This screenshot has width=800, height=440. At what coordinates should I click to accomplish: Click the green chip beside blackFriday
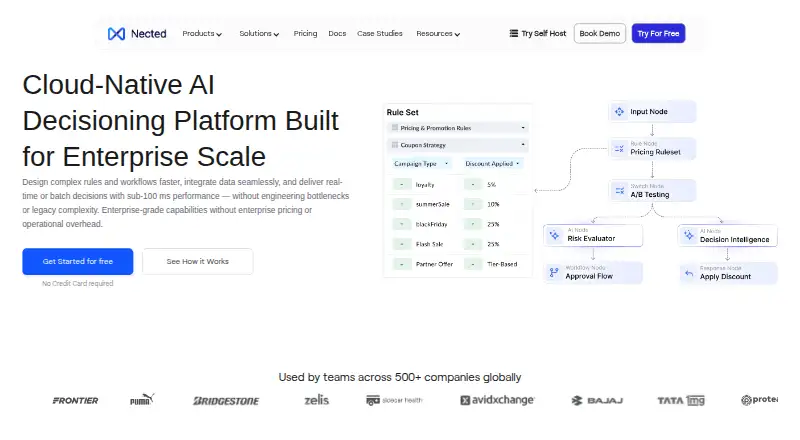tap(402, 224)
